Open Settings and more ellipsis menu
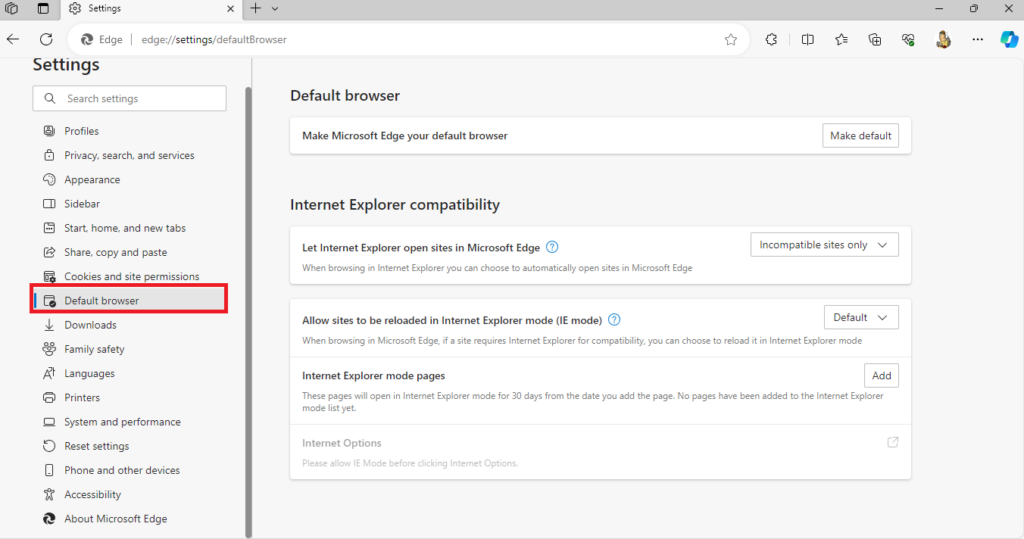This screenshot has height=539, width=1024. pyautogui.click(x=978, y=40)
